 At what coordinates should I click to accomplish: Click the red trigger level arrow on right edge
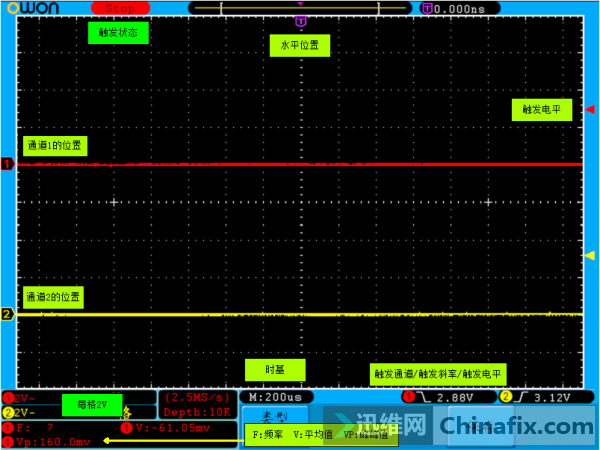tap(590, 107)
